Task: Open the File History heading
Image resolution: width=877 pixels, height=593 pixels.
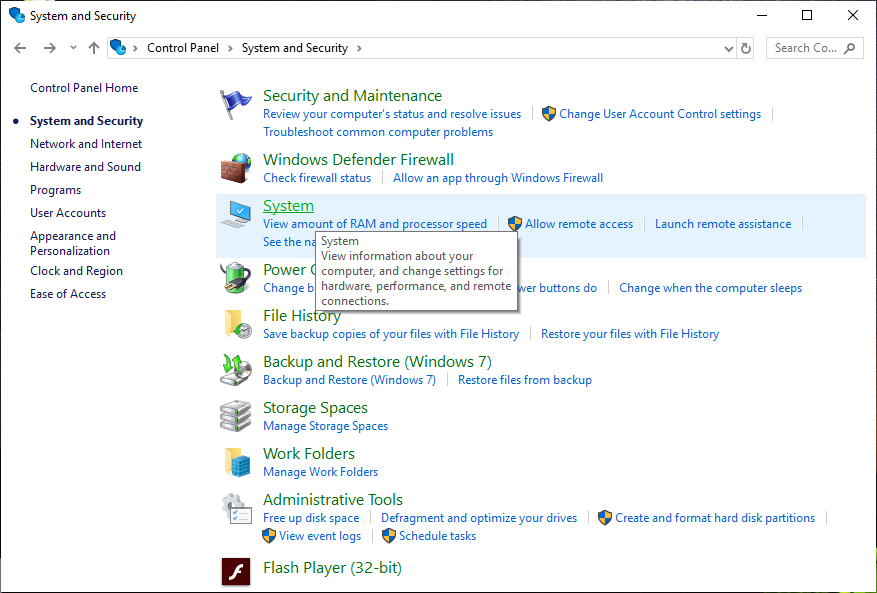Action: (x=302, y=316)
